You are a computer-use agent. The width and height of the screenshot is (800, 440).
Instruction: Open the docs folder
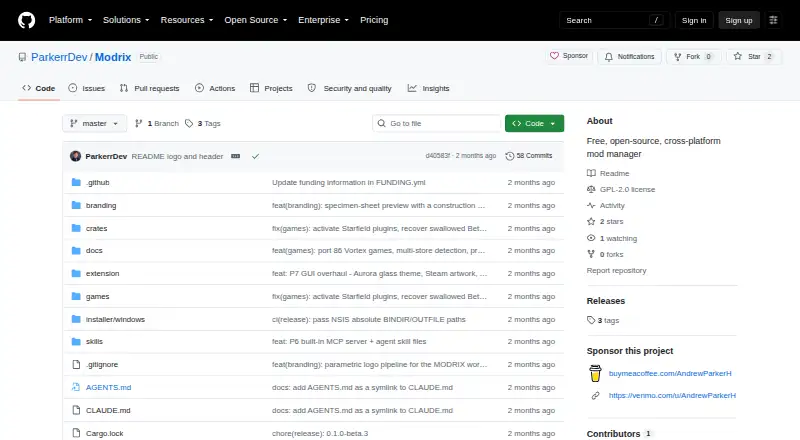[94, 251]
